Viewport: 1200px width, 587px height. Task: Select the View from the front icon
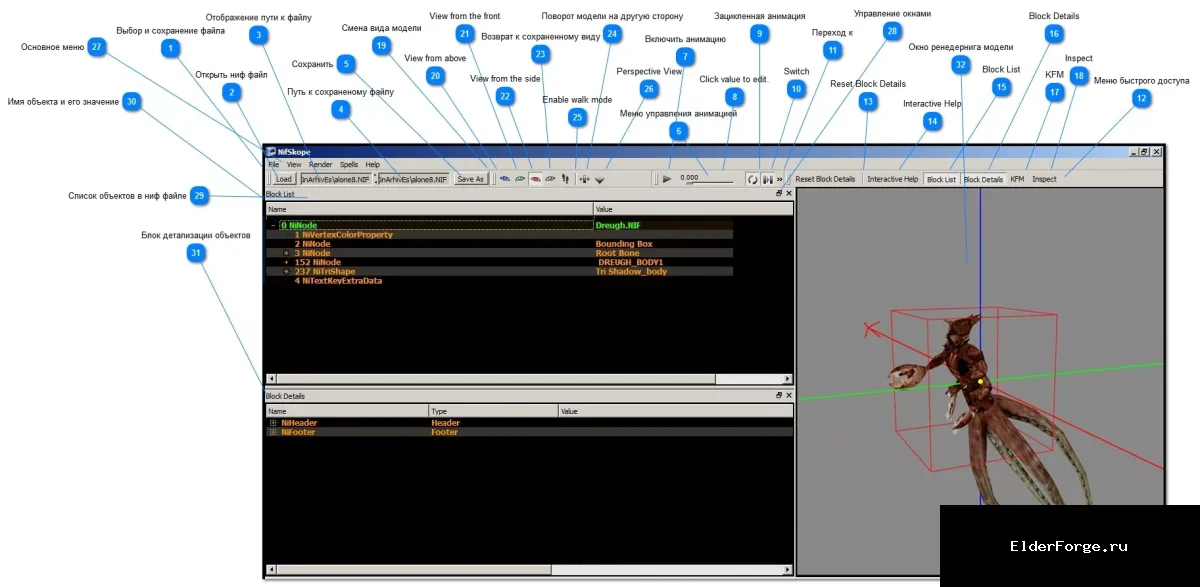520,179
